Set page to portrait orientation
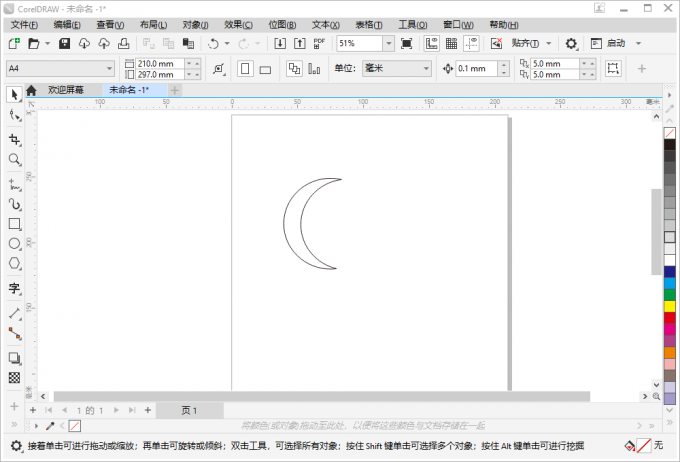 (245, 69)
